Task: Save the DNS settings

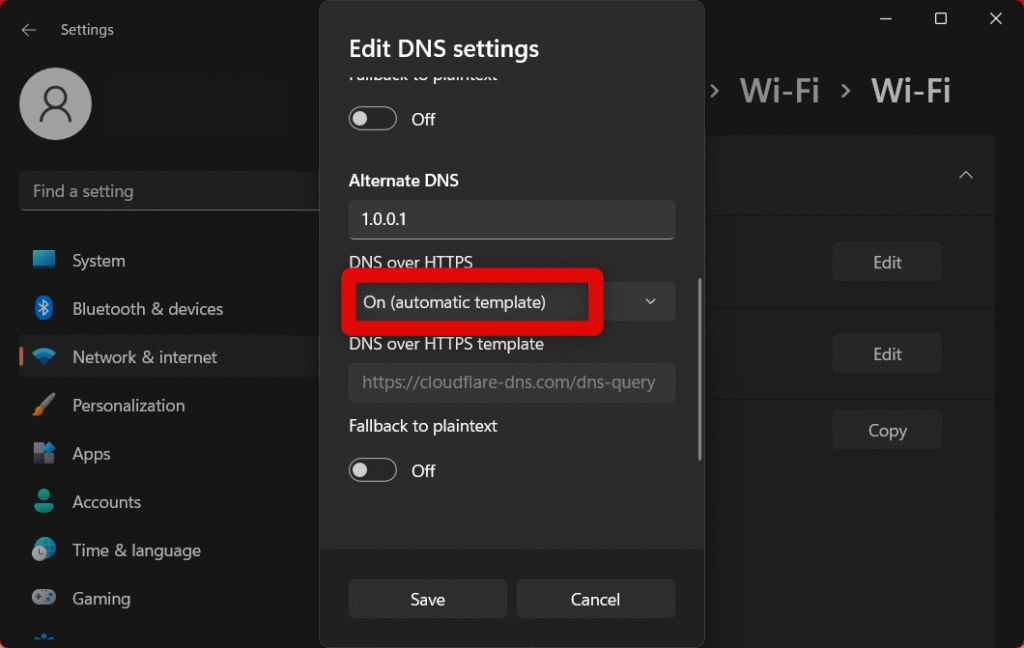Action: coord(427,599)
